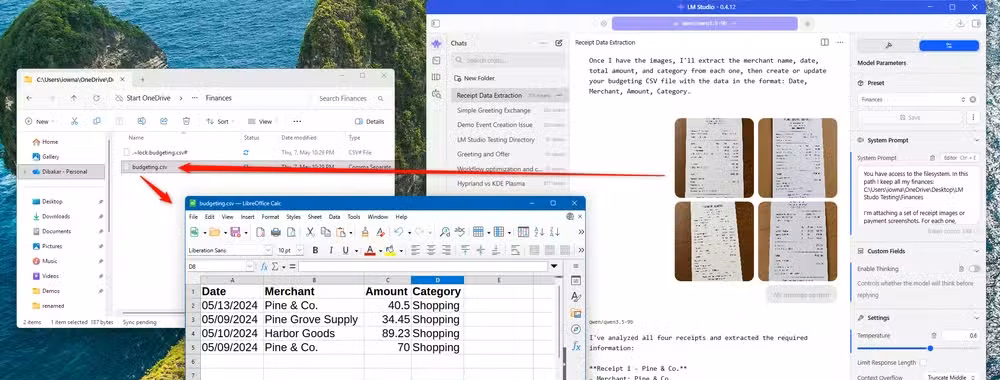
Task: Click the Cut scissors icon in Calc toolbar
Action: tap(310, 232)
